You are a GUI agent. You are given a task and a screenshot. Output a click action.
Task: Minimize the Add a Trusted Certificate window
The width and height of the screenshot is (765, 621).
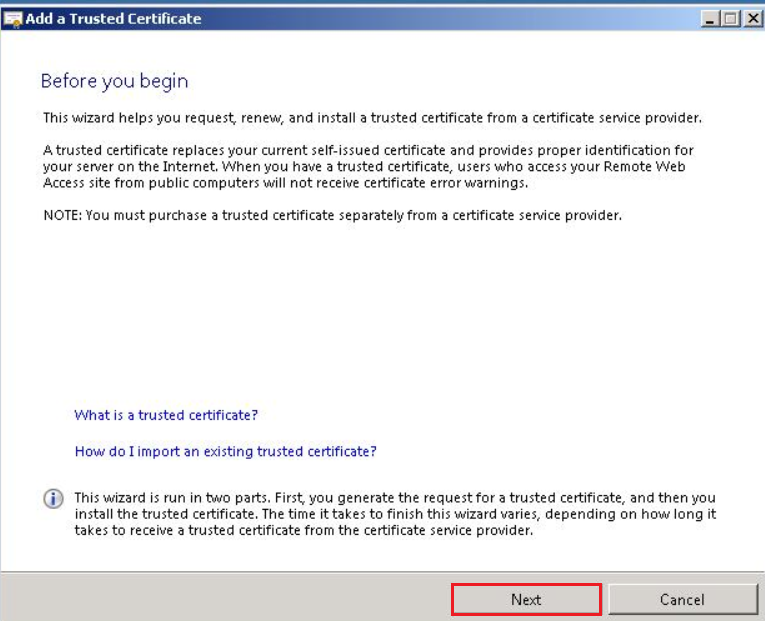pos(709,18)
